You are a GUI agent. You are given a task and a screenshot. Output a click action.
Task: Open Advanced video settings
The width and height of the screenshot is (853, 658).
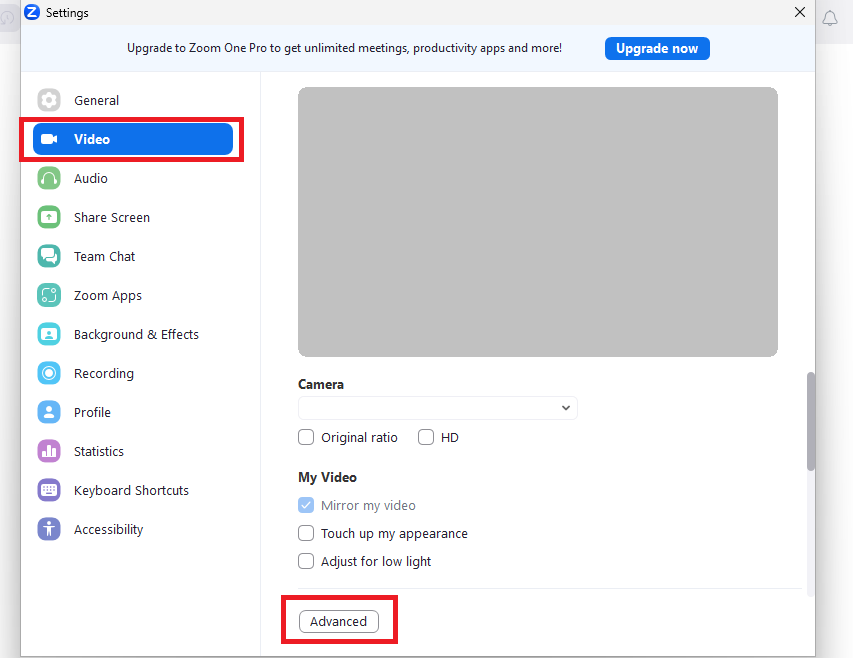(x=338, y=621)
